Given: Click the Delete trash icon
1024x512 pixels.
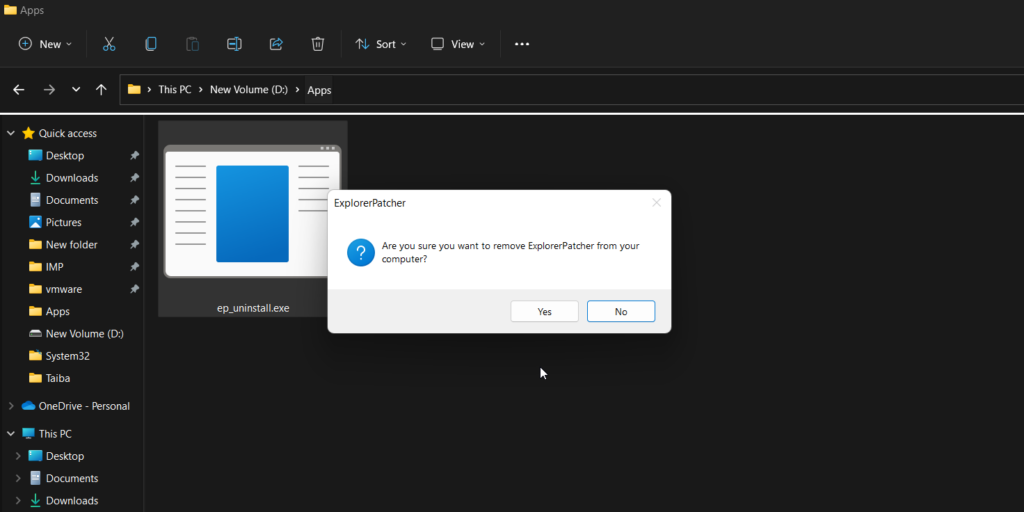Looking at the screenshot, I should (x=318, y=44).
